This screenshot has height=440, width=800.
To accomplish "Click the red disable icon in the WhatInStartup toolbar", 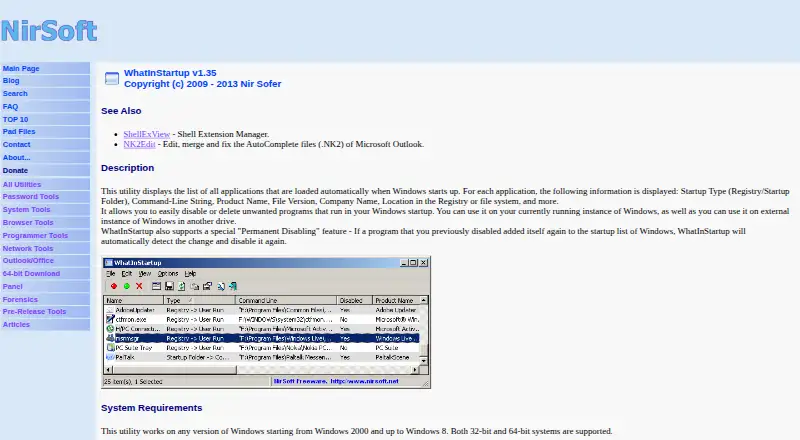I will tap(114, 286).
